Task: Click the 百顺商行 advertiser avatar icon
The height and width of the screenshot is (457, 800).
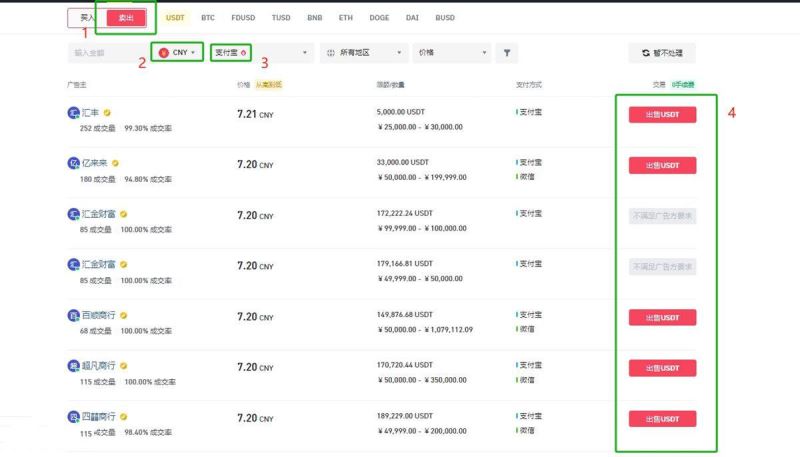Action: click(x=73, y=315)
